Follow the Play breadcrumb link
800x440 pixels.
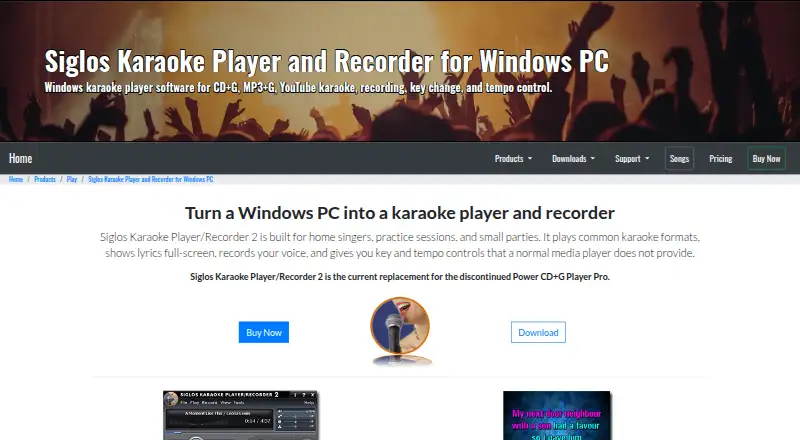(72, 179)
